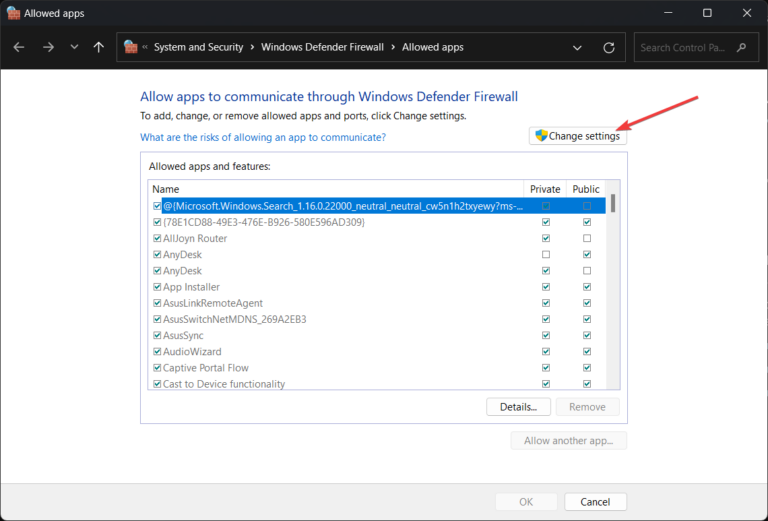This screenshot has height=521, width=768.
Task: Click the search magnifier icon
Action: tap(741, 47)
